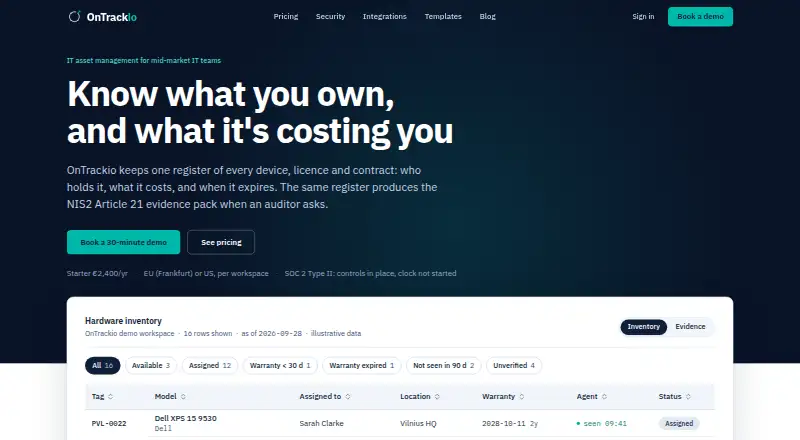The height and width of the screenshot is (440, 800).
Task: Open the Blog nav link
Action: [x=487, y=16]
